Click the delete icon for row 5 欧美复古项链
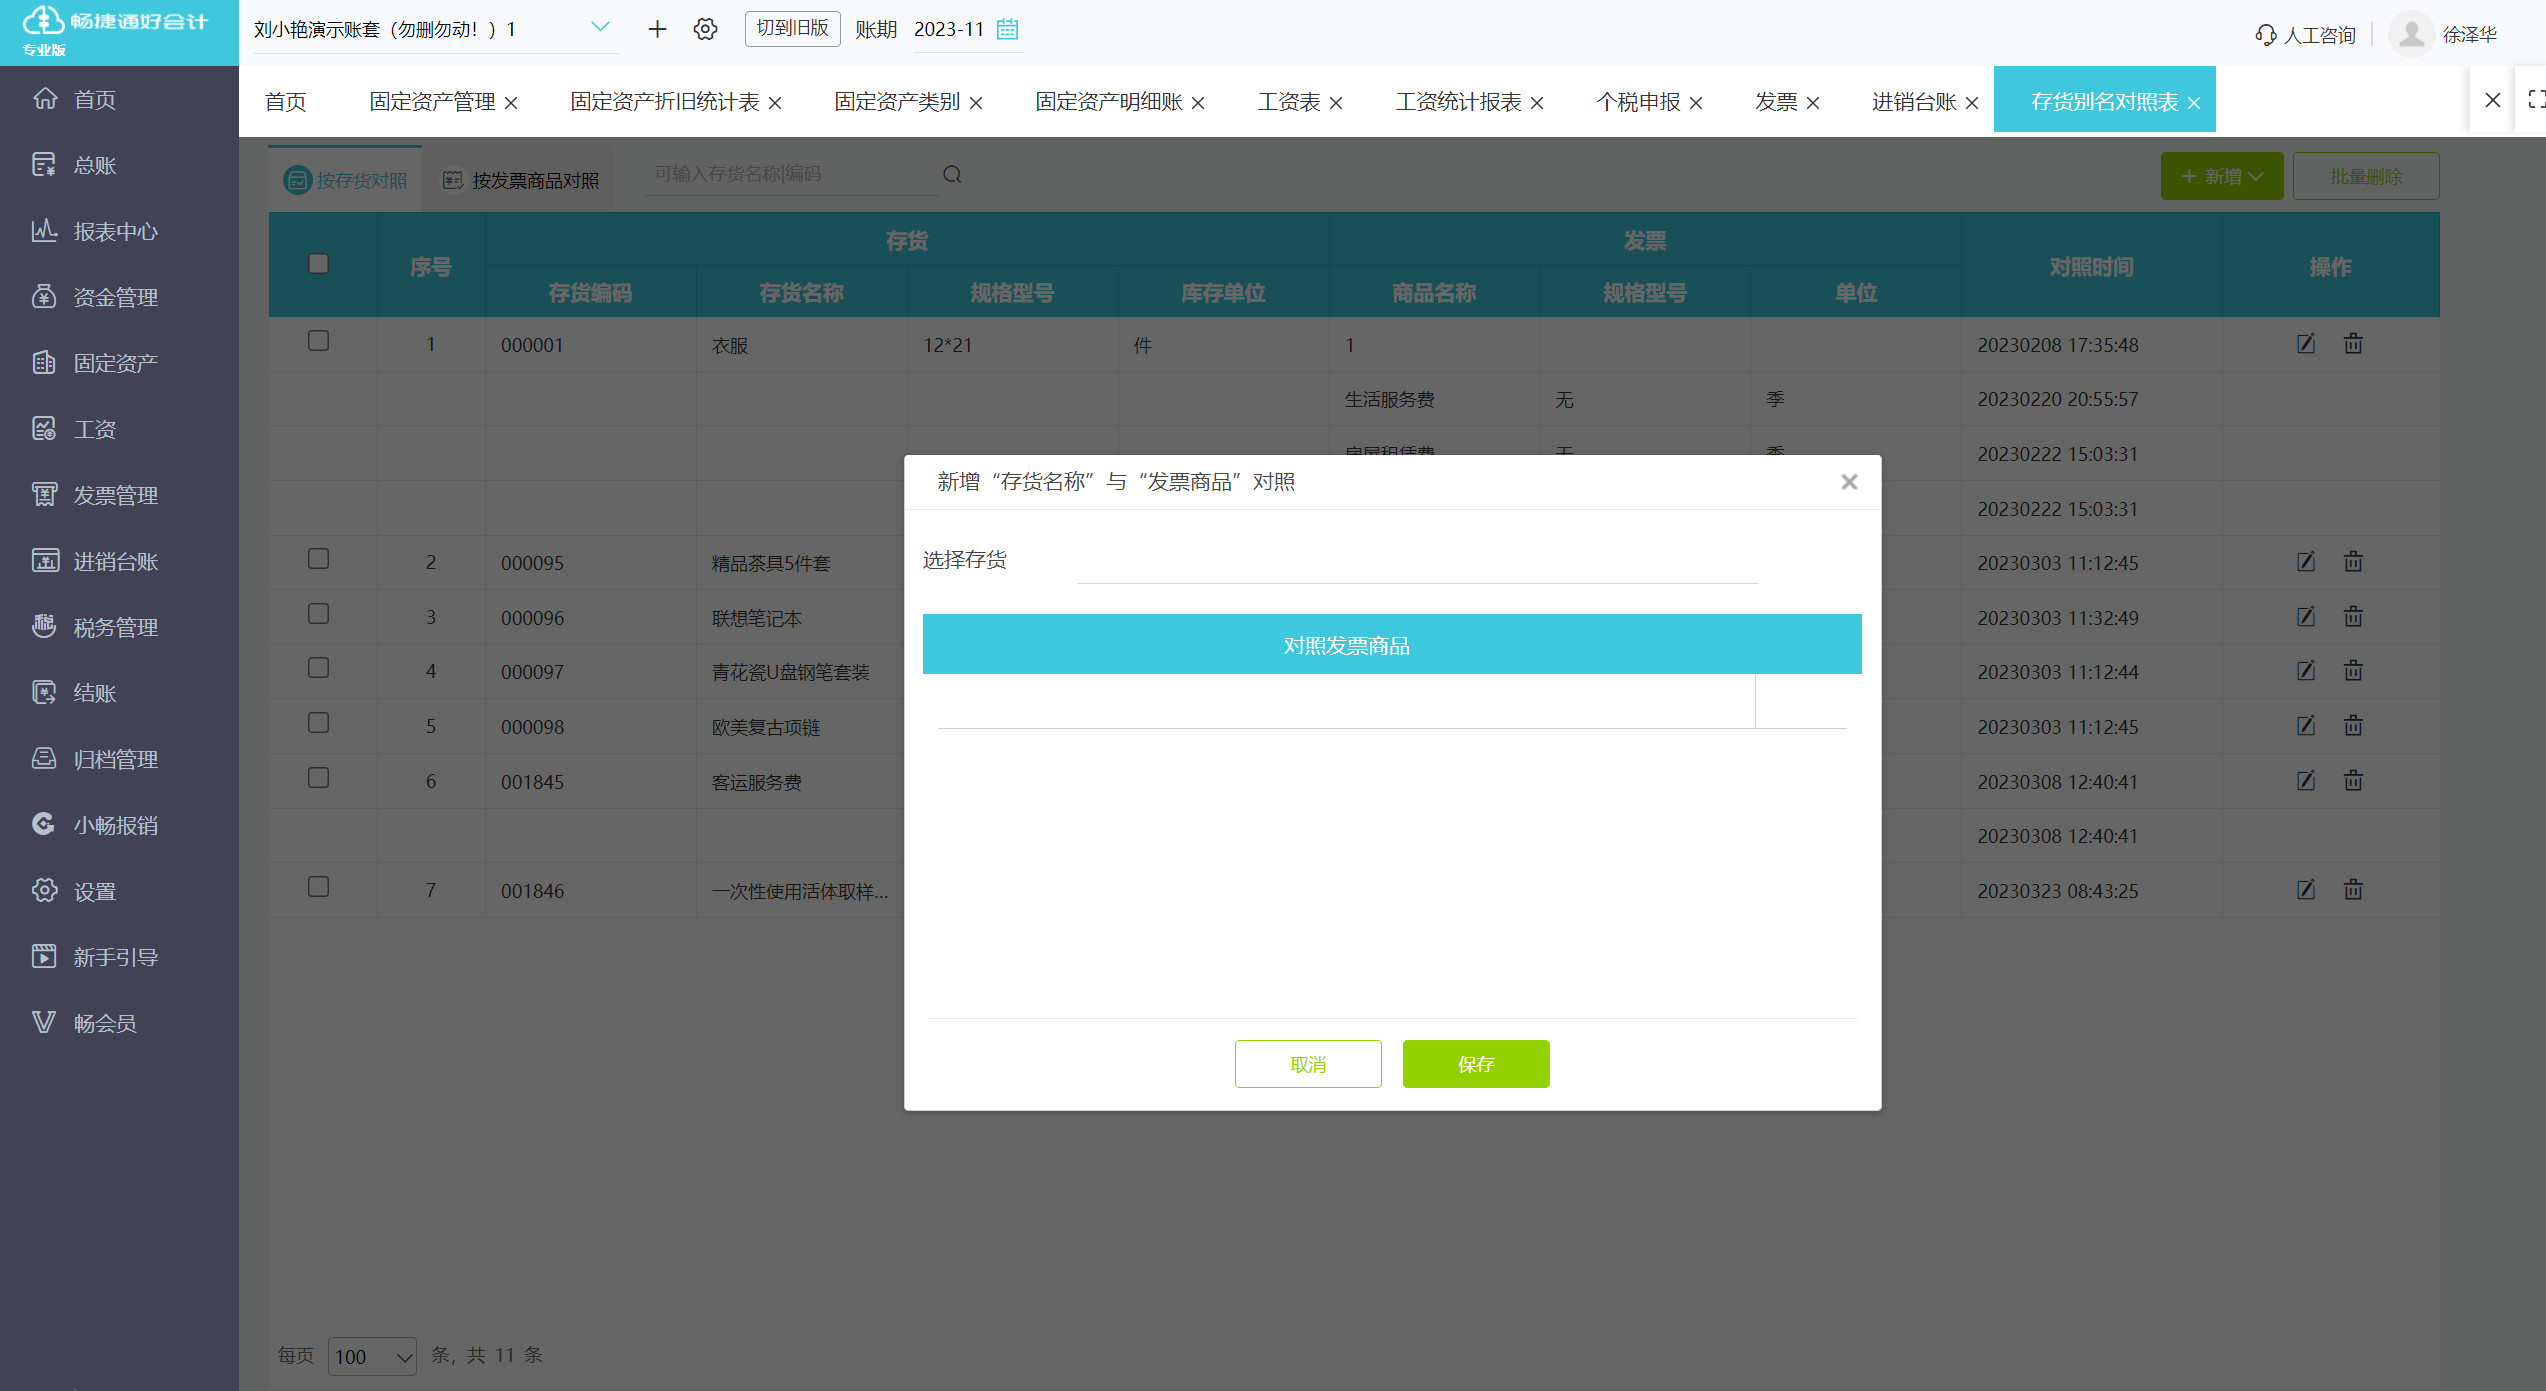 [2353, 726]
